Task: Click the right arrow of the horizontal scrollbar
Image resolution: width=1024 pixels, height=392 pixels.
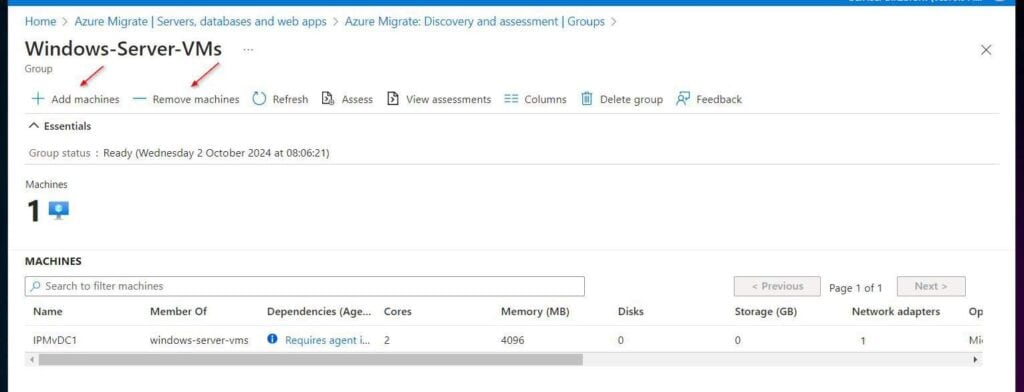Action: 976,359
